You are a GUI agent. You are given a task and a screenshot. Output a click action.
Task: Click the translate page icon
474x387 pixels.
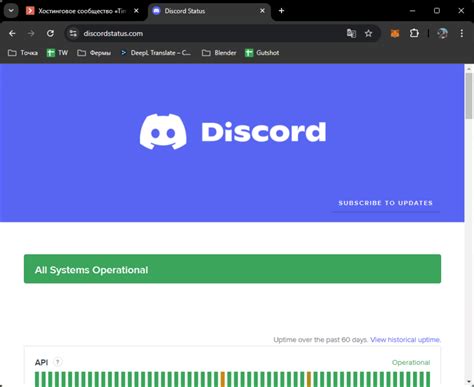tap(351, 33)
